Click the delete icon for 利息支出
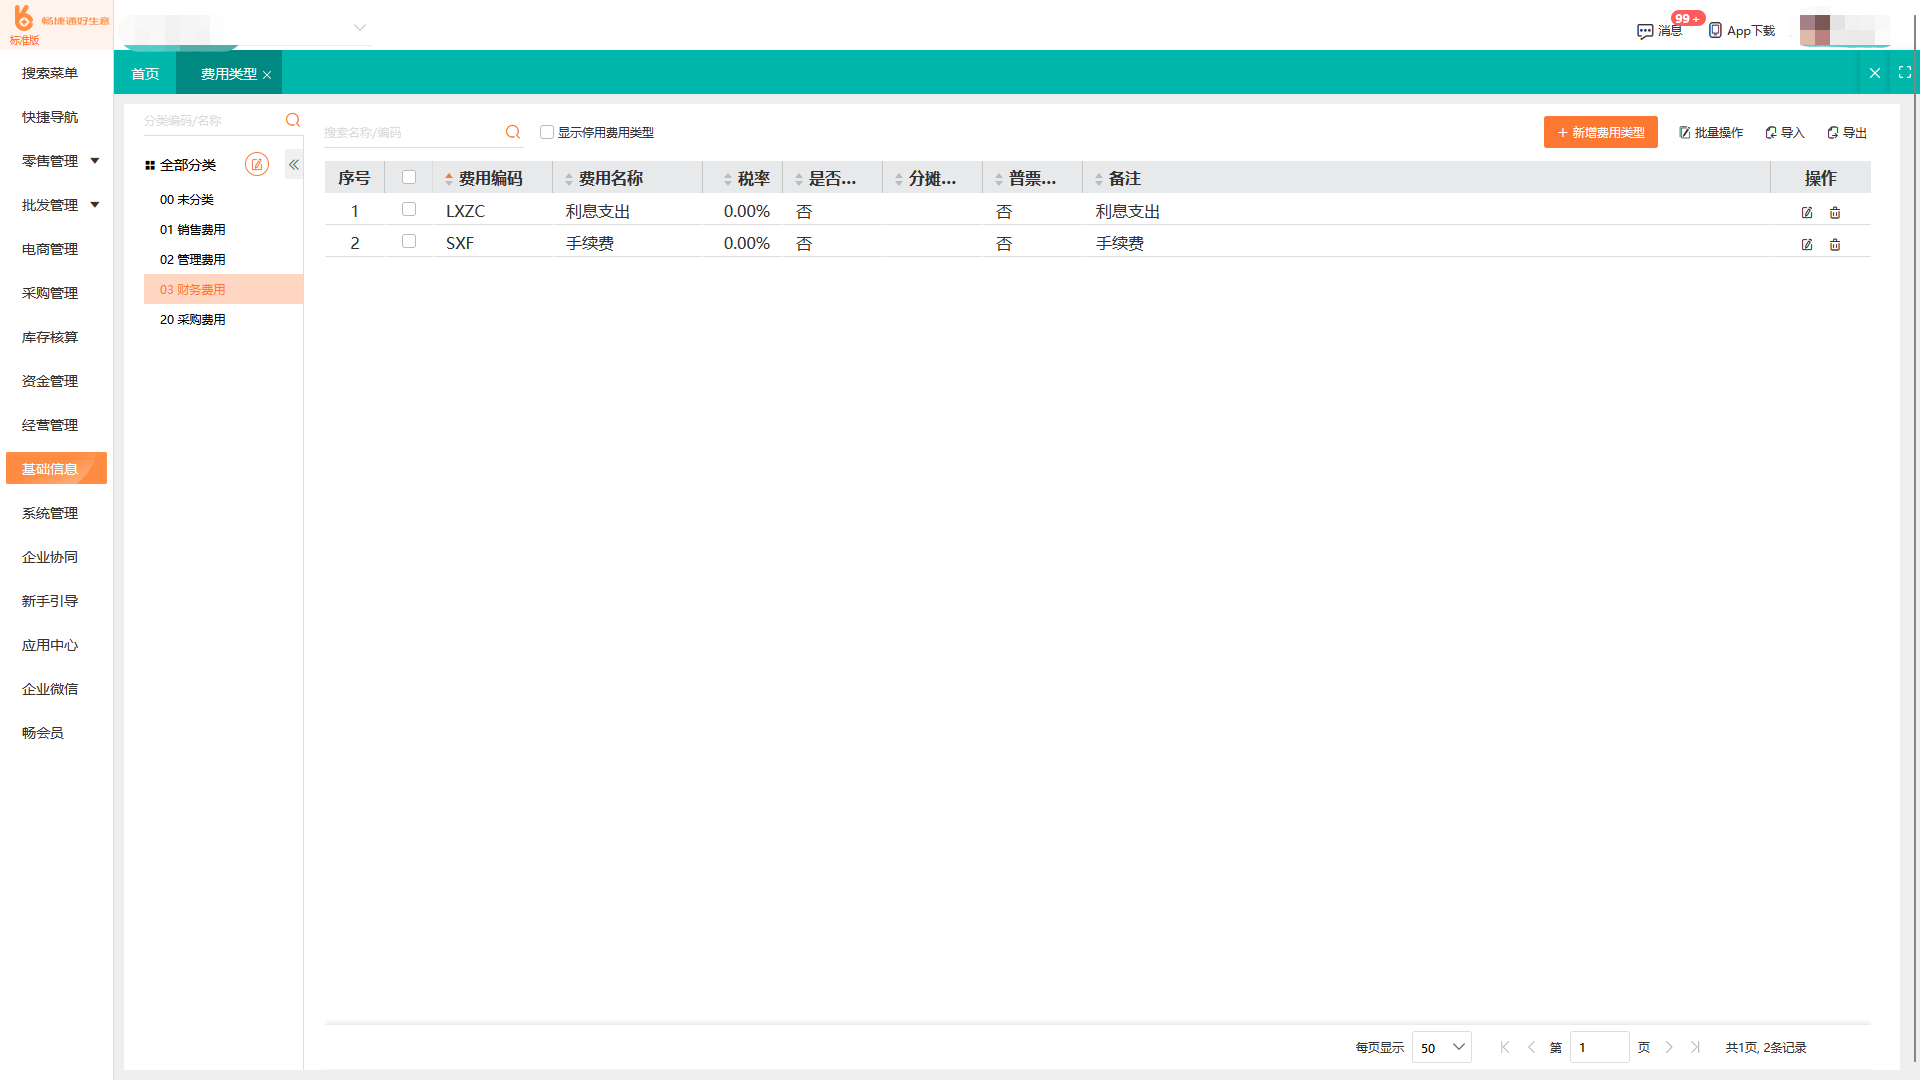Viewport: 1920px width, 1080px height. point(1836,211)
